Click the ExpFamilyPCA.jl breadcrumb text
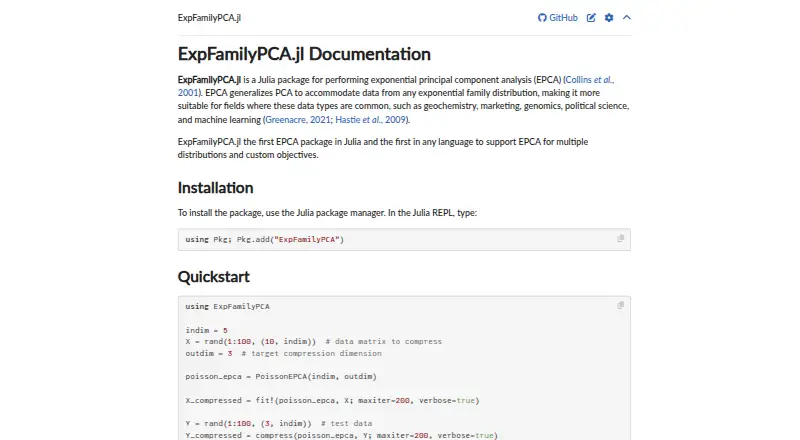The image size is (800, 440). tap(209, 18)
